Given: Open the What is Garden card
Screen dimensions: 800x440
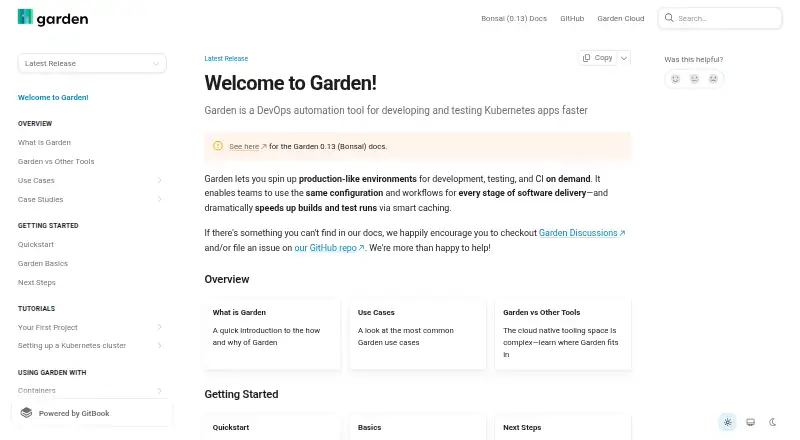Looking at the screenshot, I should tap(272, 334).
